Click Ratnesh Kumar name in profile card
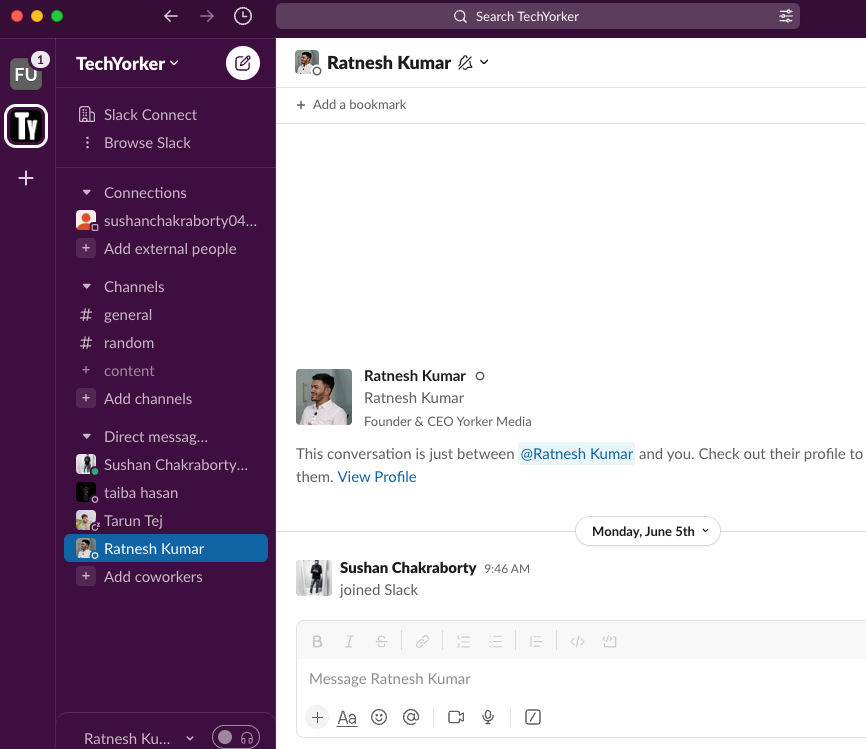 coord(415,376)
